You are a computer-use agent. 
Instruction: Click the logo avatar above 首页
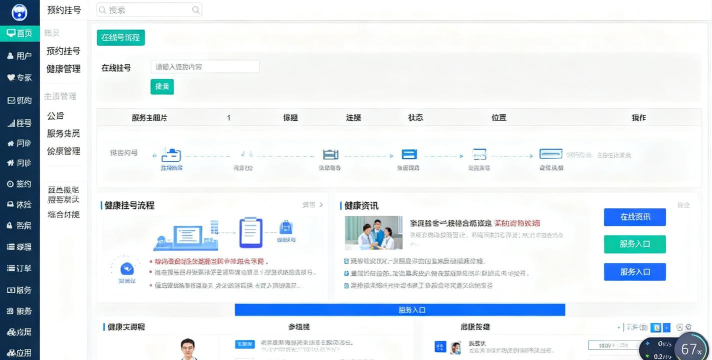(20, 12)
